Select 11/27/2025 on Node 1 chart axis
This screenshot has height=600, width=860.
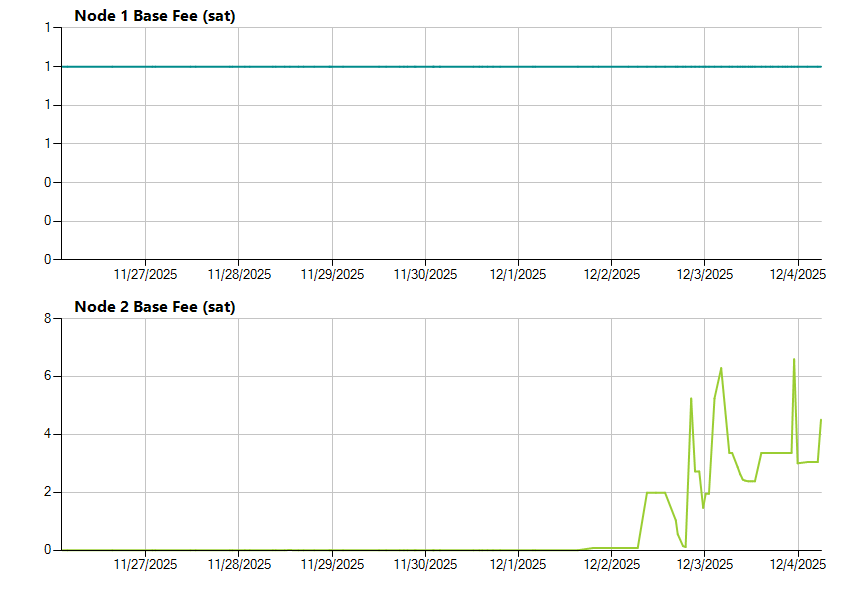[x=145, y=274]
